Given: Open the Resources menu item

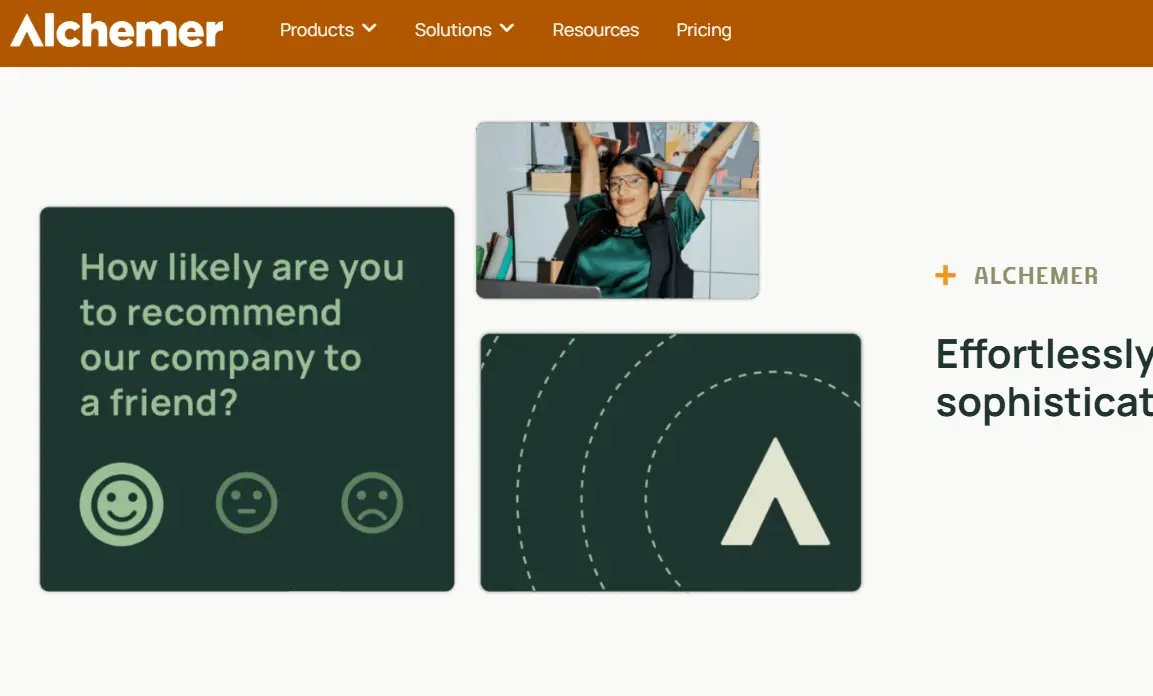Looking at the screenshot, I should [595, 30].
